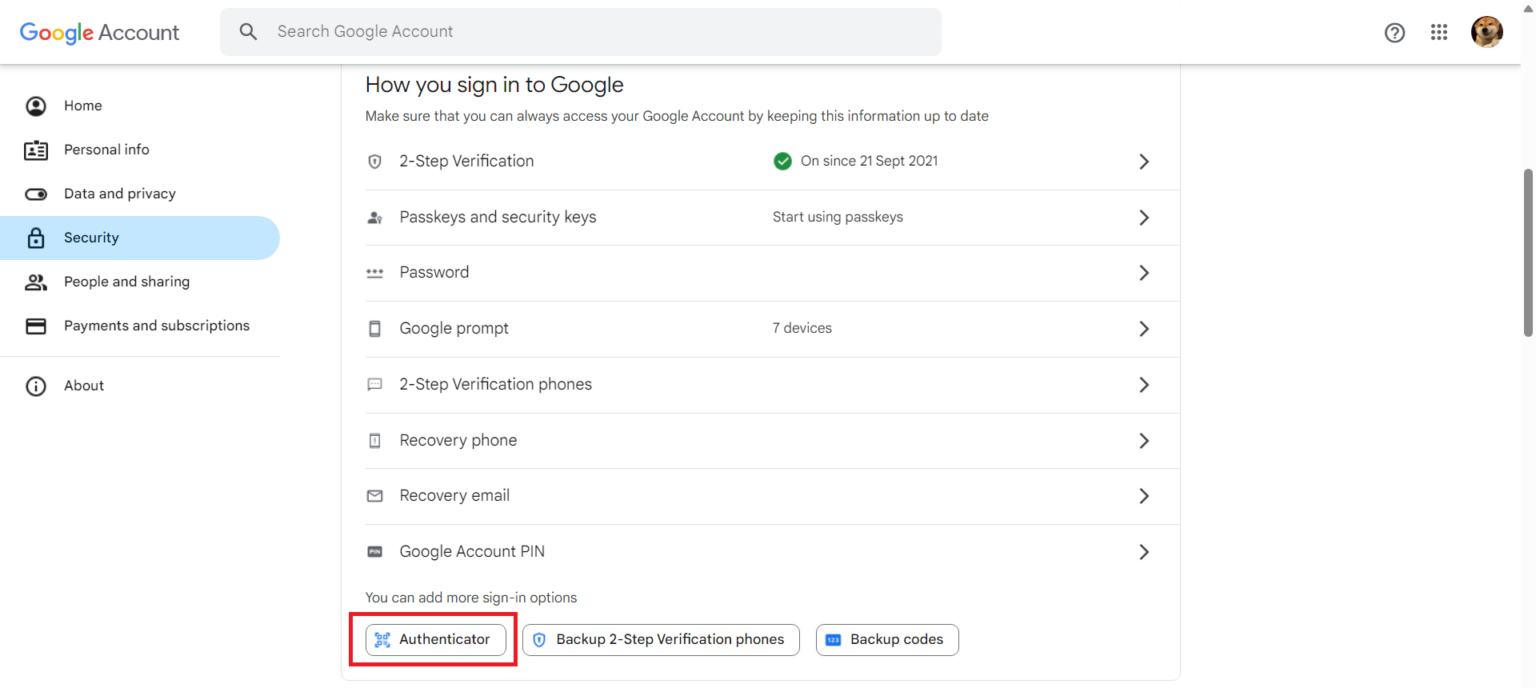Click the 2-Step Verification shield icon
This screenshot has width=1536, height=688.
[374, 161]
